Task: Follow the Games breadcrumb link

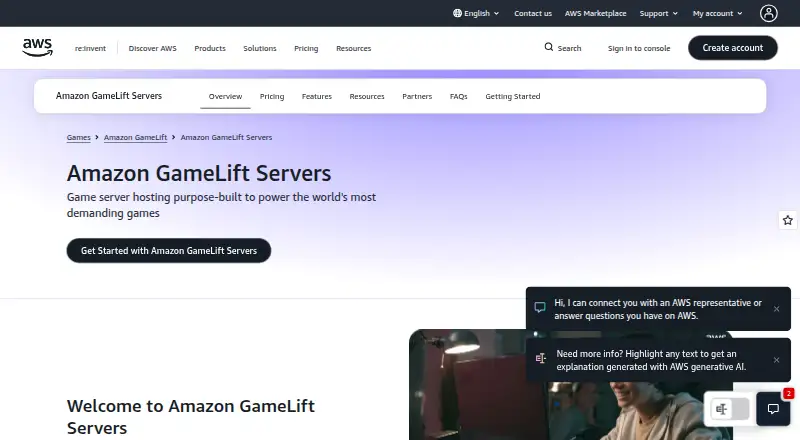Action: [79, 137]
